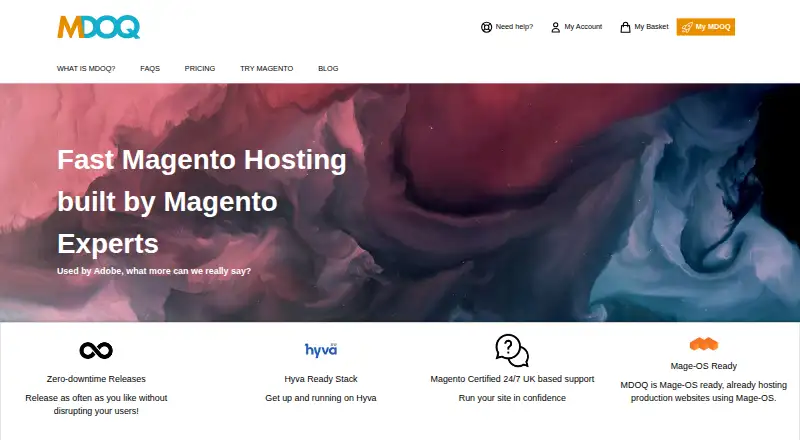Click the MDOQ logo

click(98, 27)
